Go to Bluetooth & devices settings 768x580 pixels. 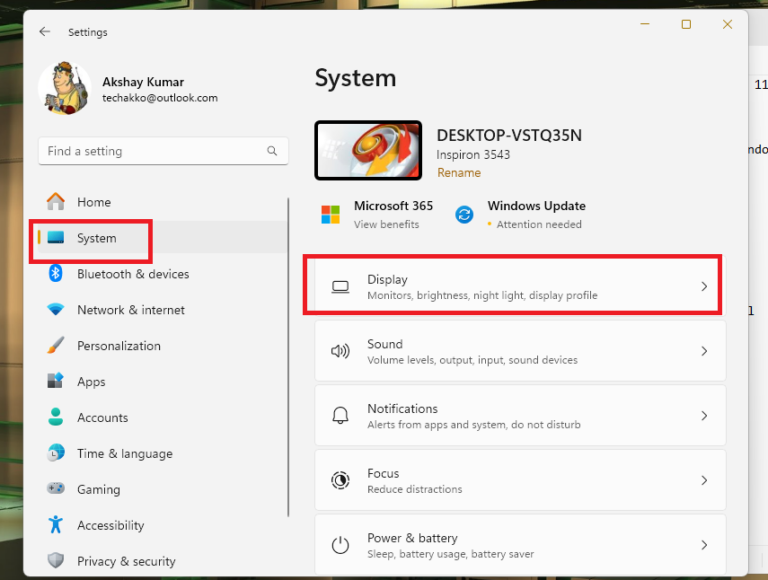click(133, 274)
